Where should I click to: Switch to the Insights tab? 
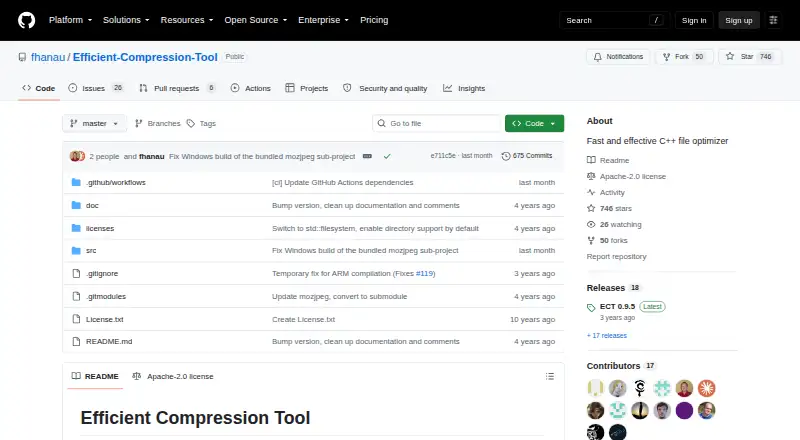(x=464, y=88)
